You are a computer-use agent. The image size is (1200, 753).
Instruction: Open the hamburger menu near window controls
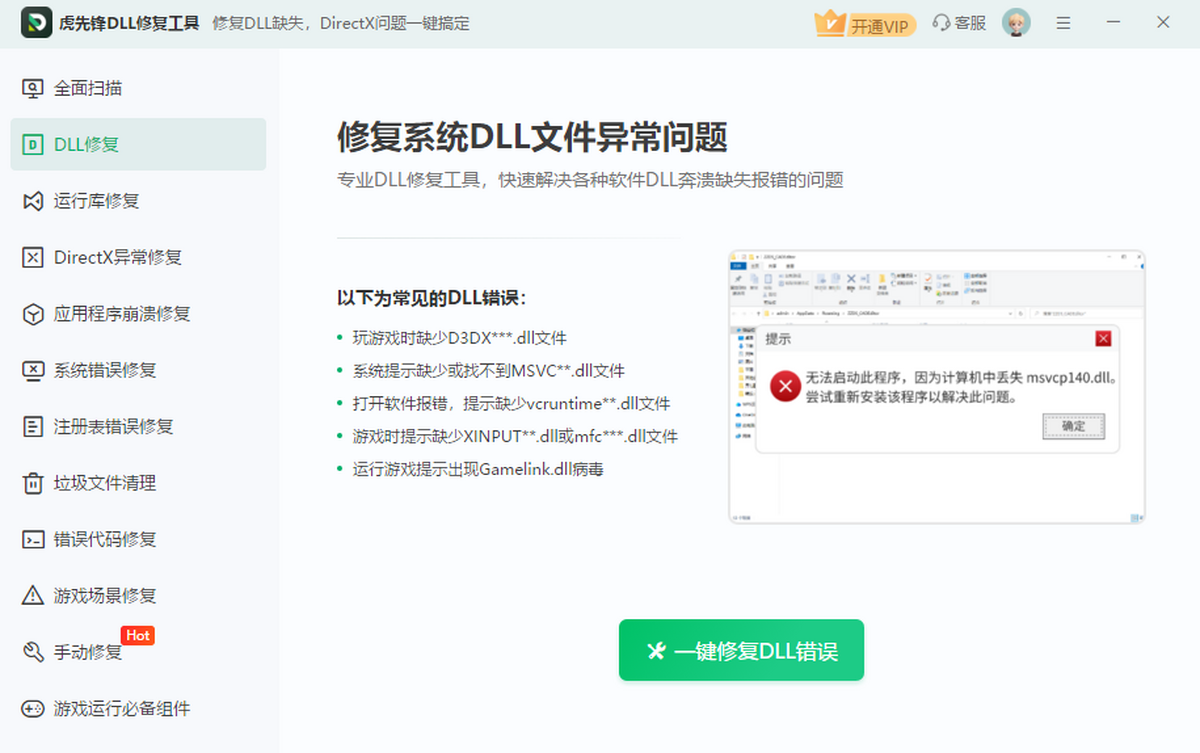(x=1063, y=22)
